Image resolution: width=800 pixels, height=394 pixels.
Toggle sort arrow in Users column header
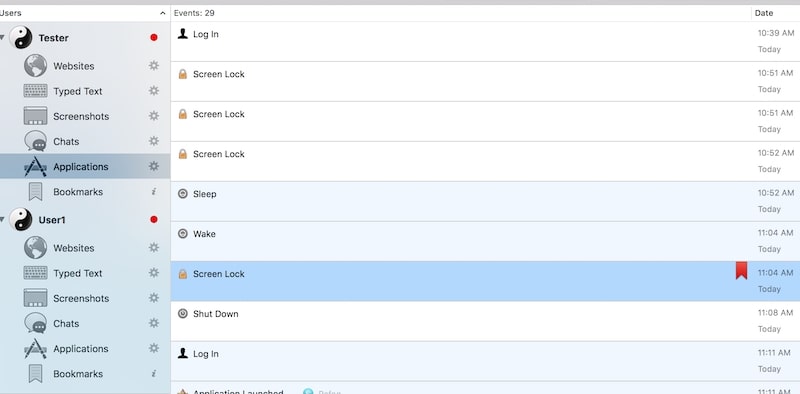(163, 13)
